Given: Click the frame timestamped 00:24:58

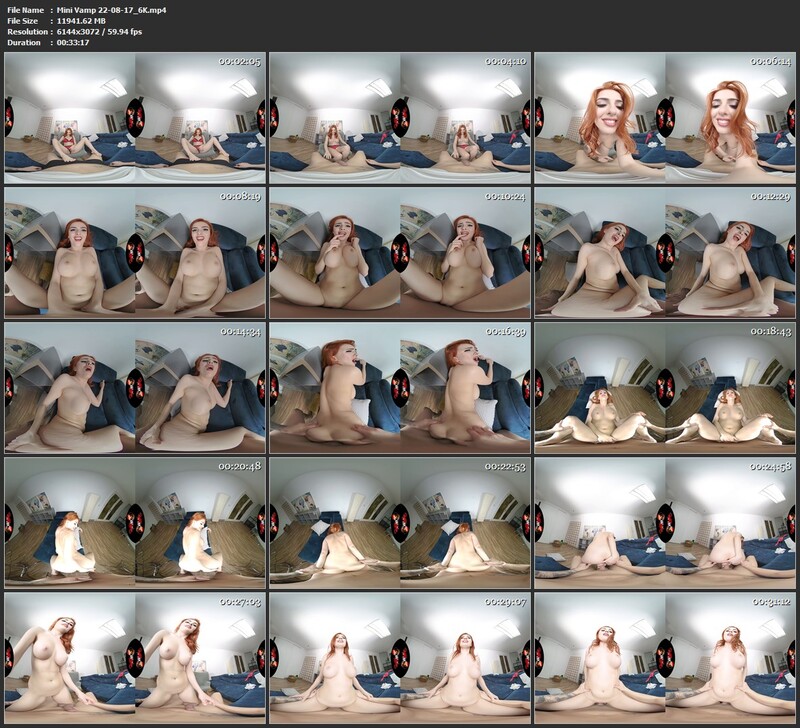Looking at the screenshot, I should [664, 522].
